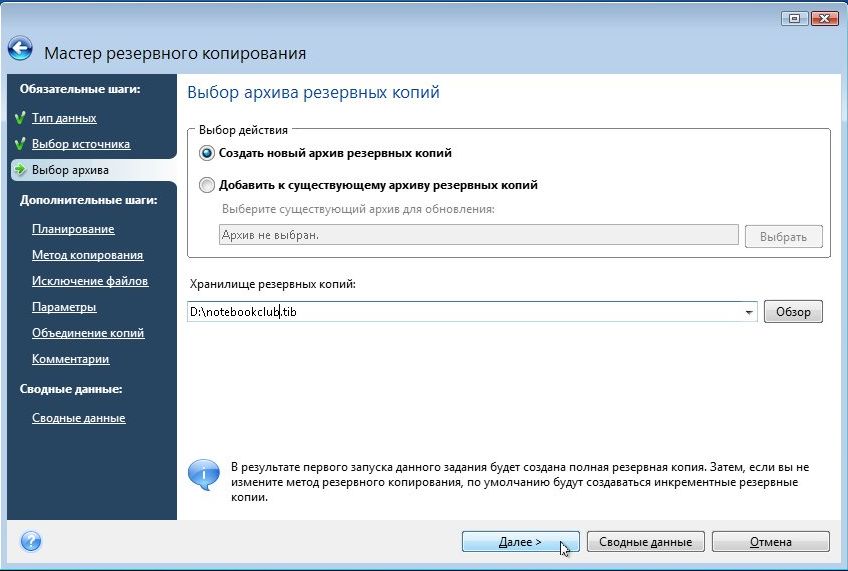848x571 pixels.
Task: Open help via question mark icon
Action: pyautogui.click(x=31, y=541)
